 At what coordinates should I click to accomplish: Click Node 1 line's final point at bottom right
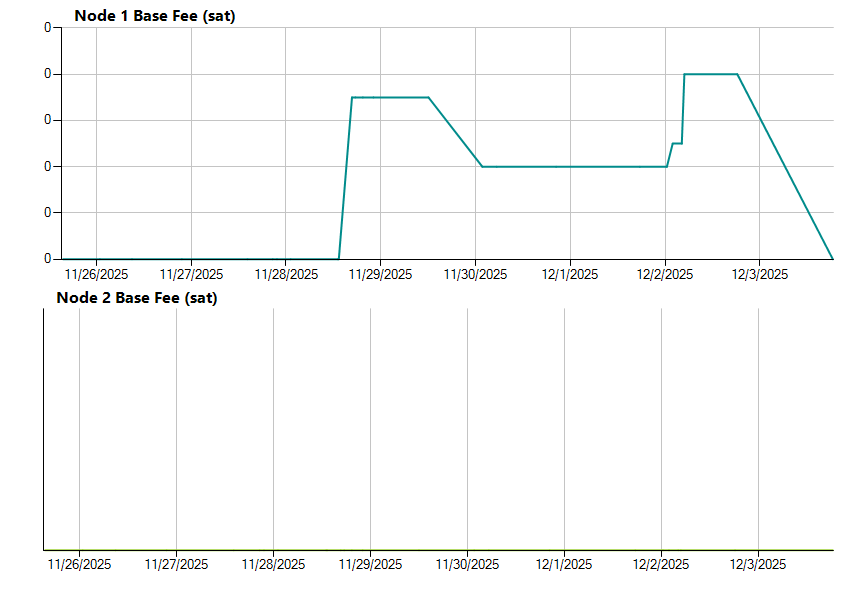(x=832, y=258)
